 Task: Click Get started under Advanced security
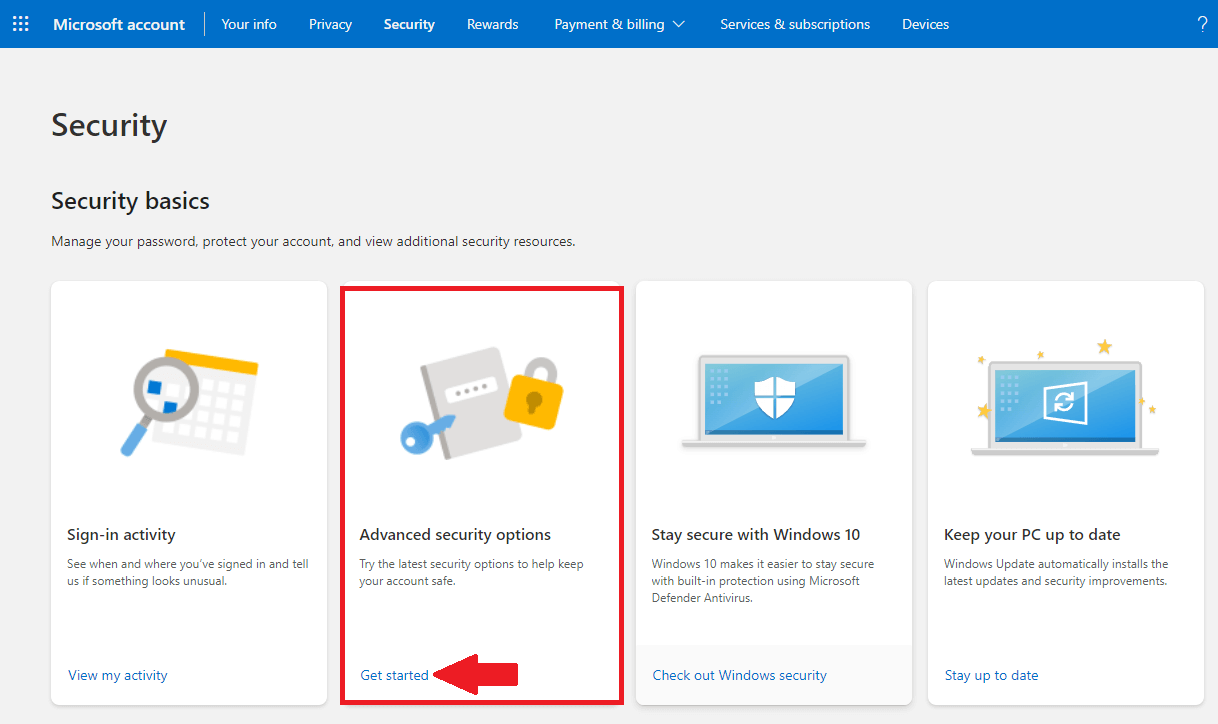point(394,675)
